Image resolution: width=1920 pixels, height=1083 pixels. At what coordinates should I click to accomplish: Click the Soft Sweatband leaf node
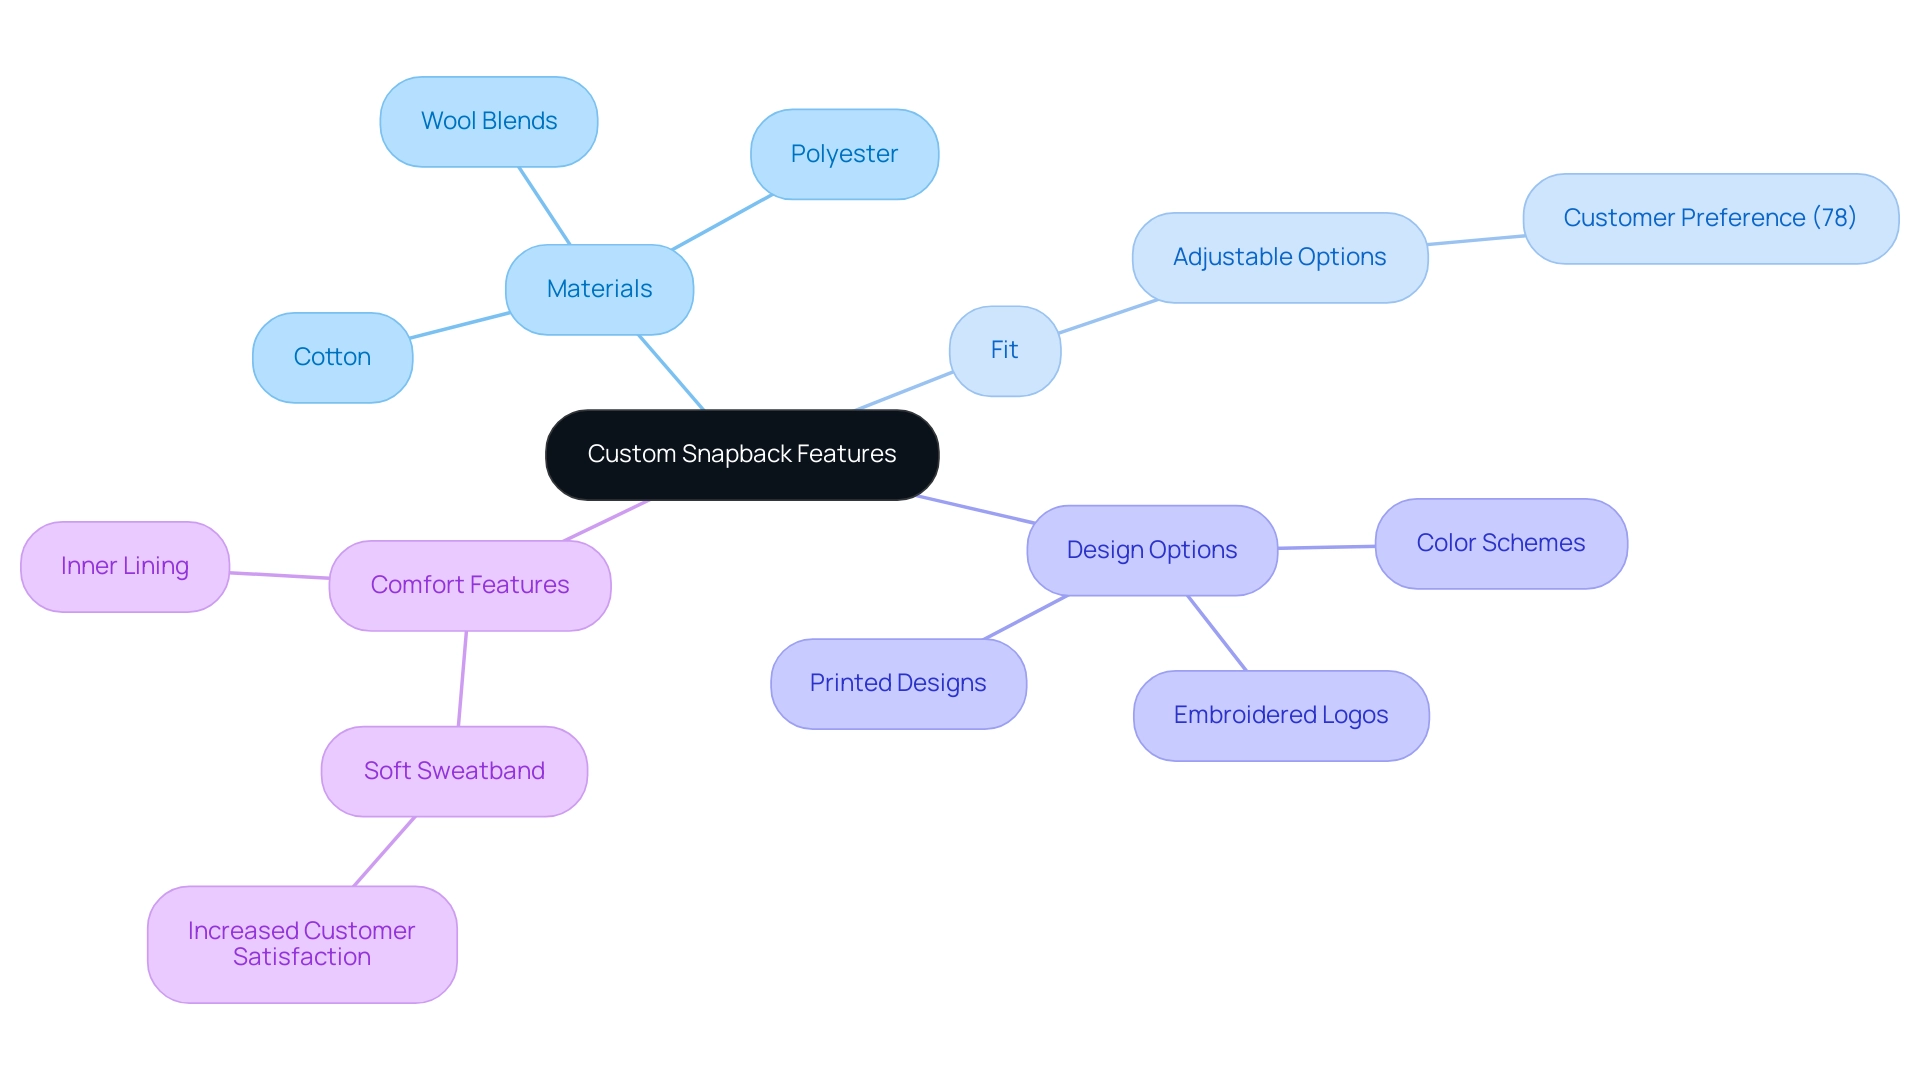tap(455, 766)
